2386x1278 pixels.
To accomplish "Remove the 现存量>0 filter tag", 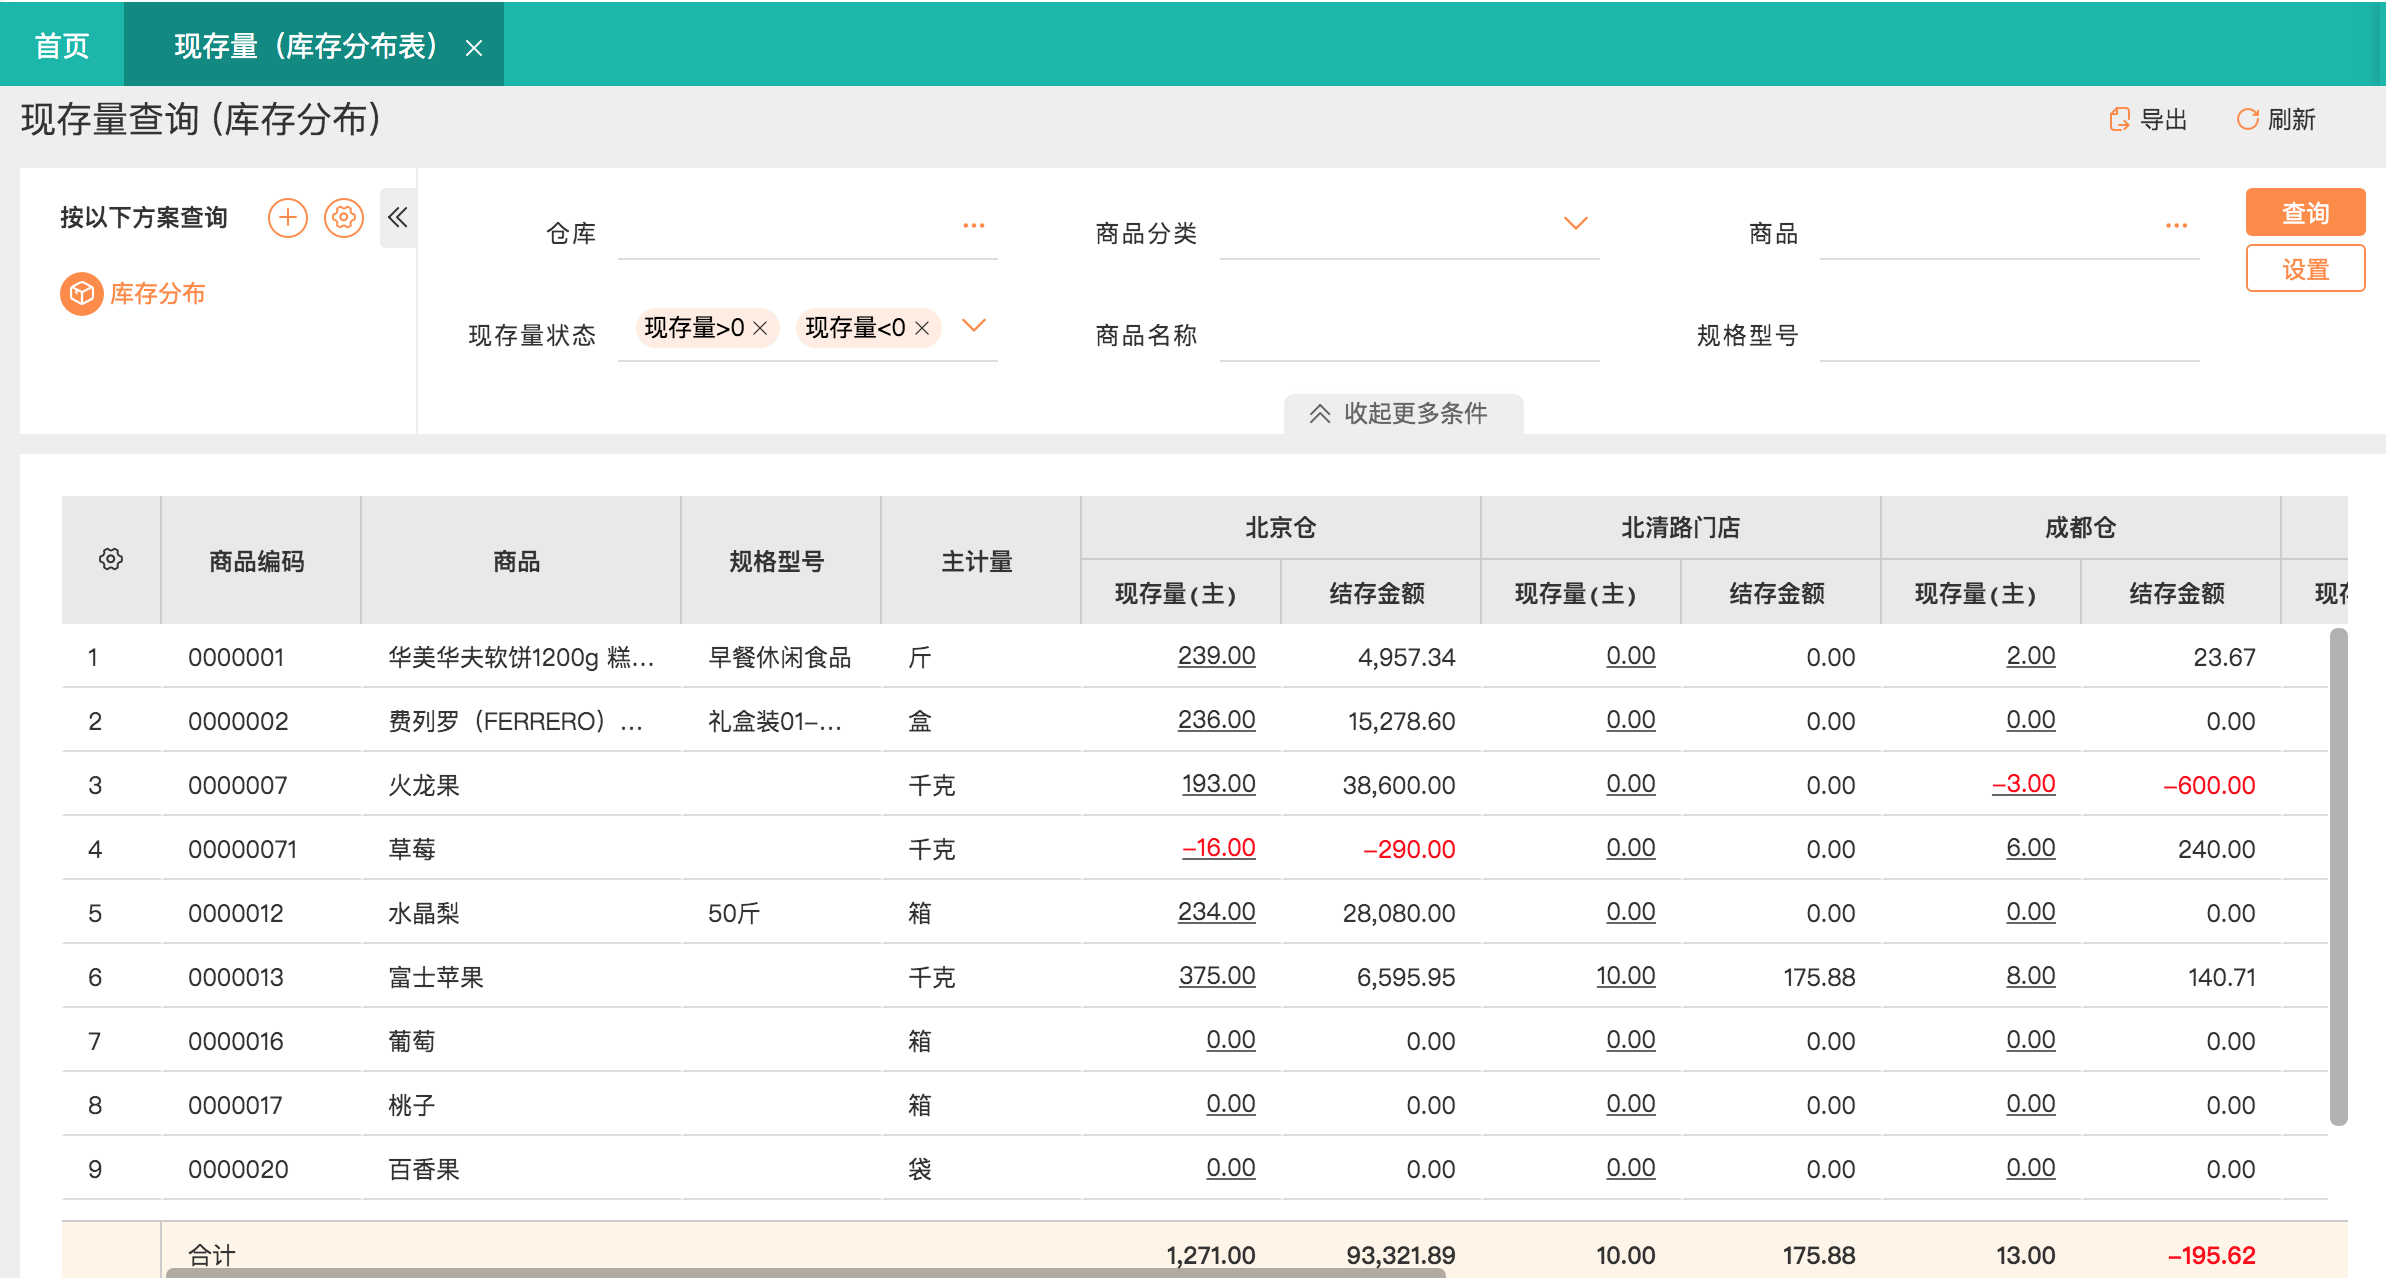I will coord(757,328).
